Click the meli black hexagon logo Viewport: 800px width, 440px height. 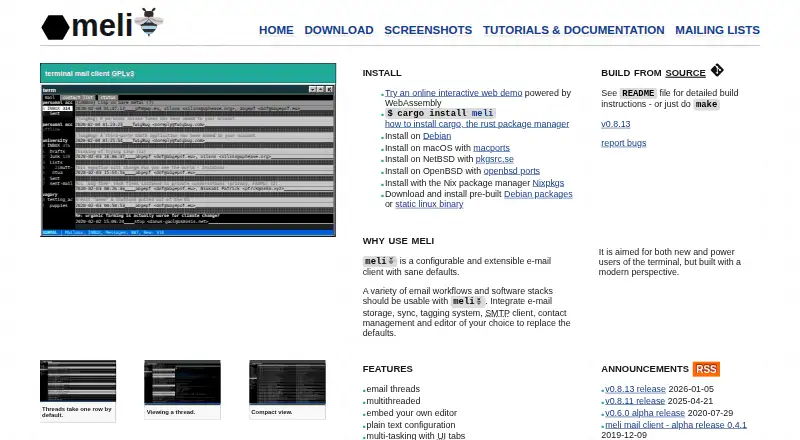click(x=55, y=28)
